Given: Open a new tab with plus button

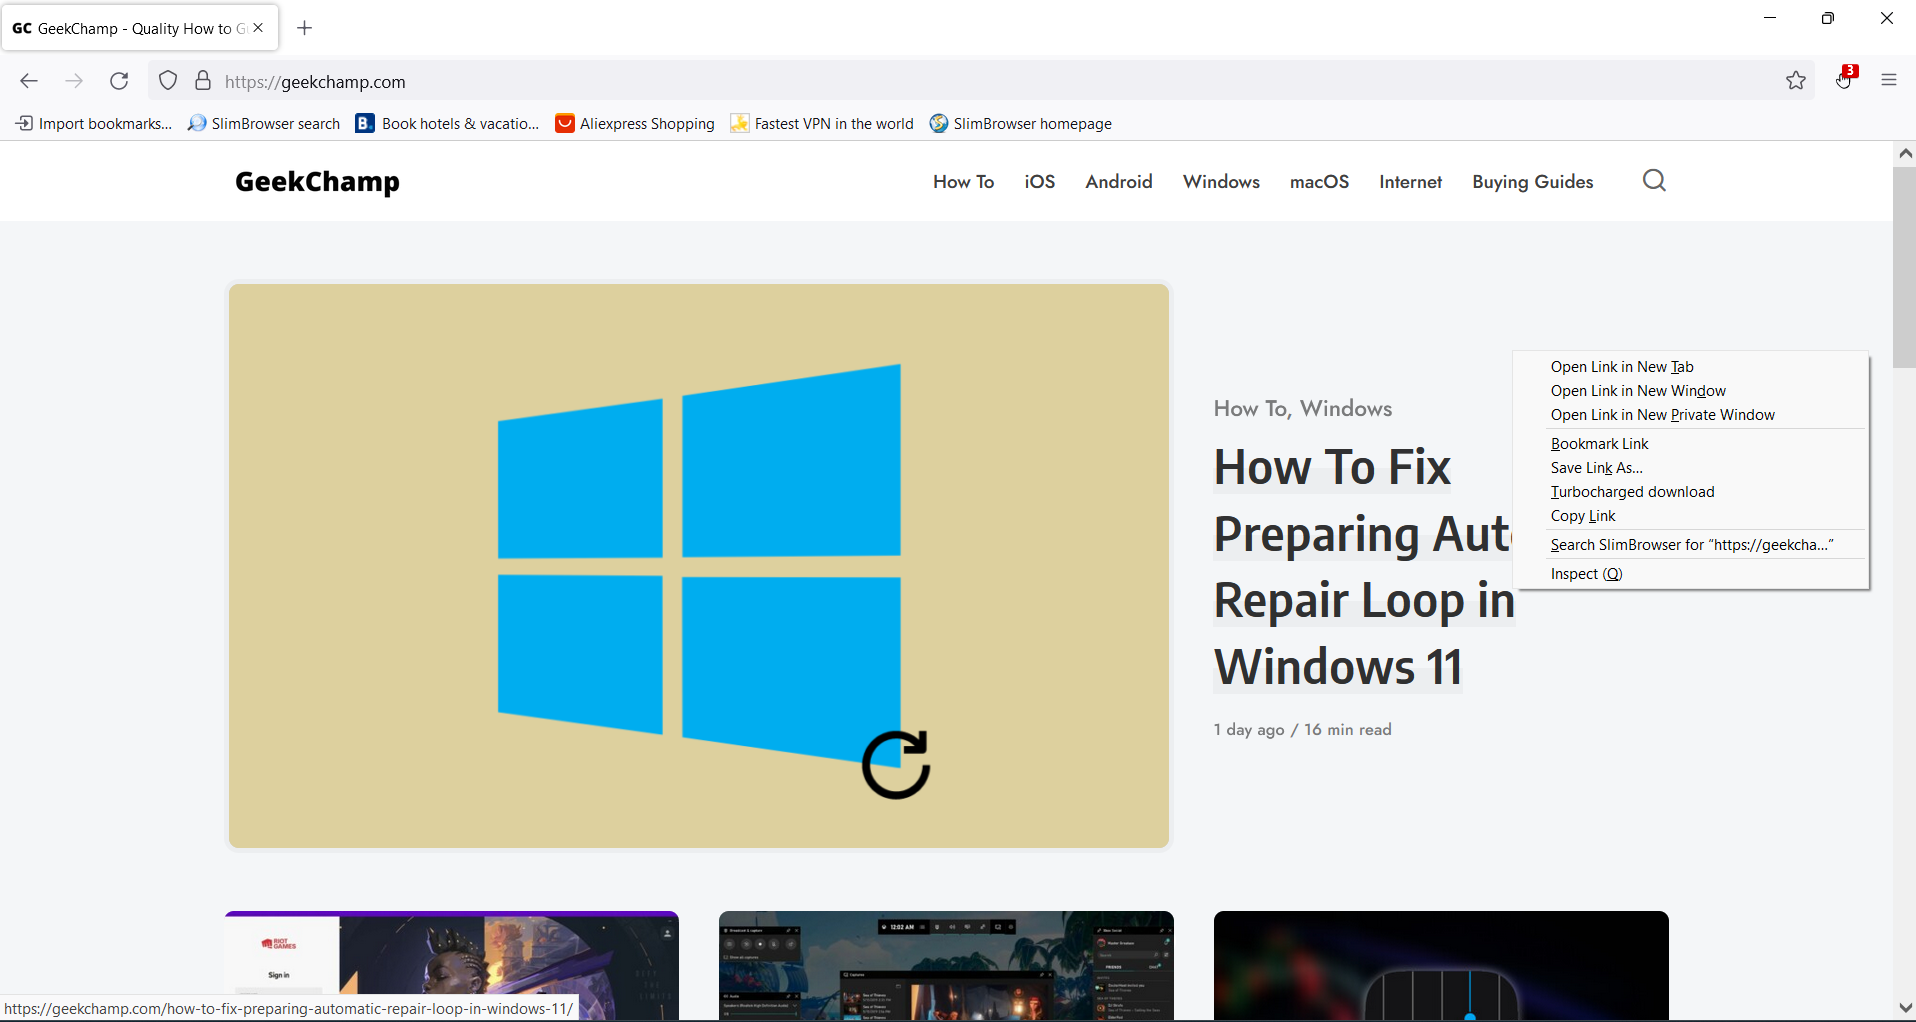Looking at the screenshot, I should click(305, 28).
